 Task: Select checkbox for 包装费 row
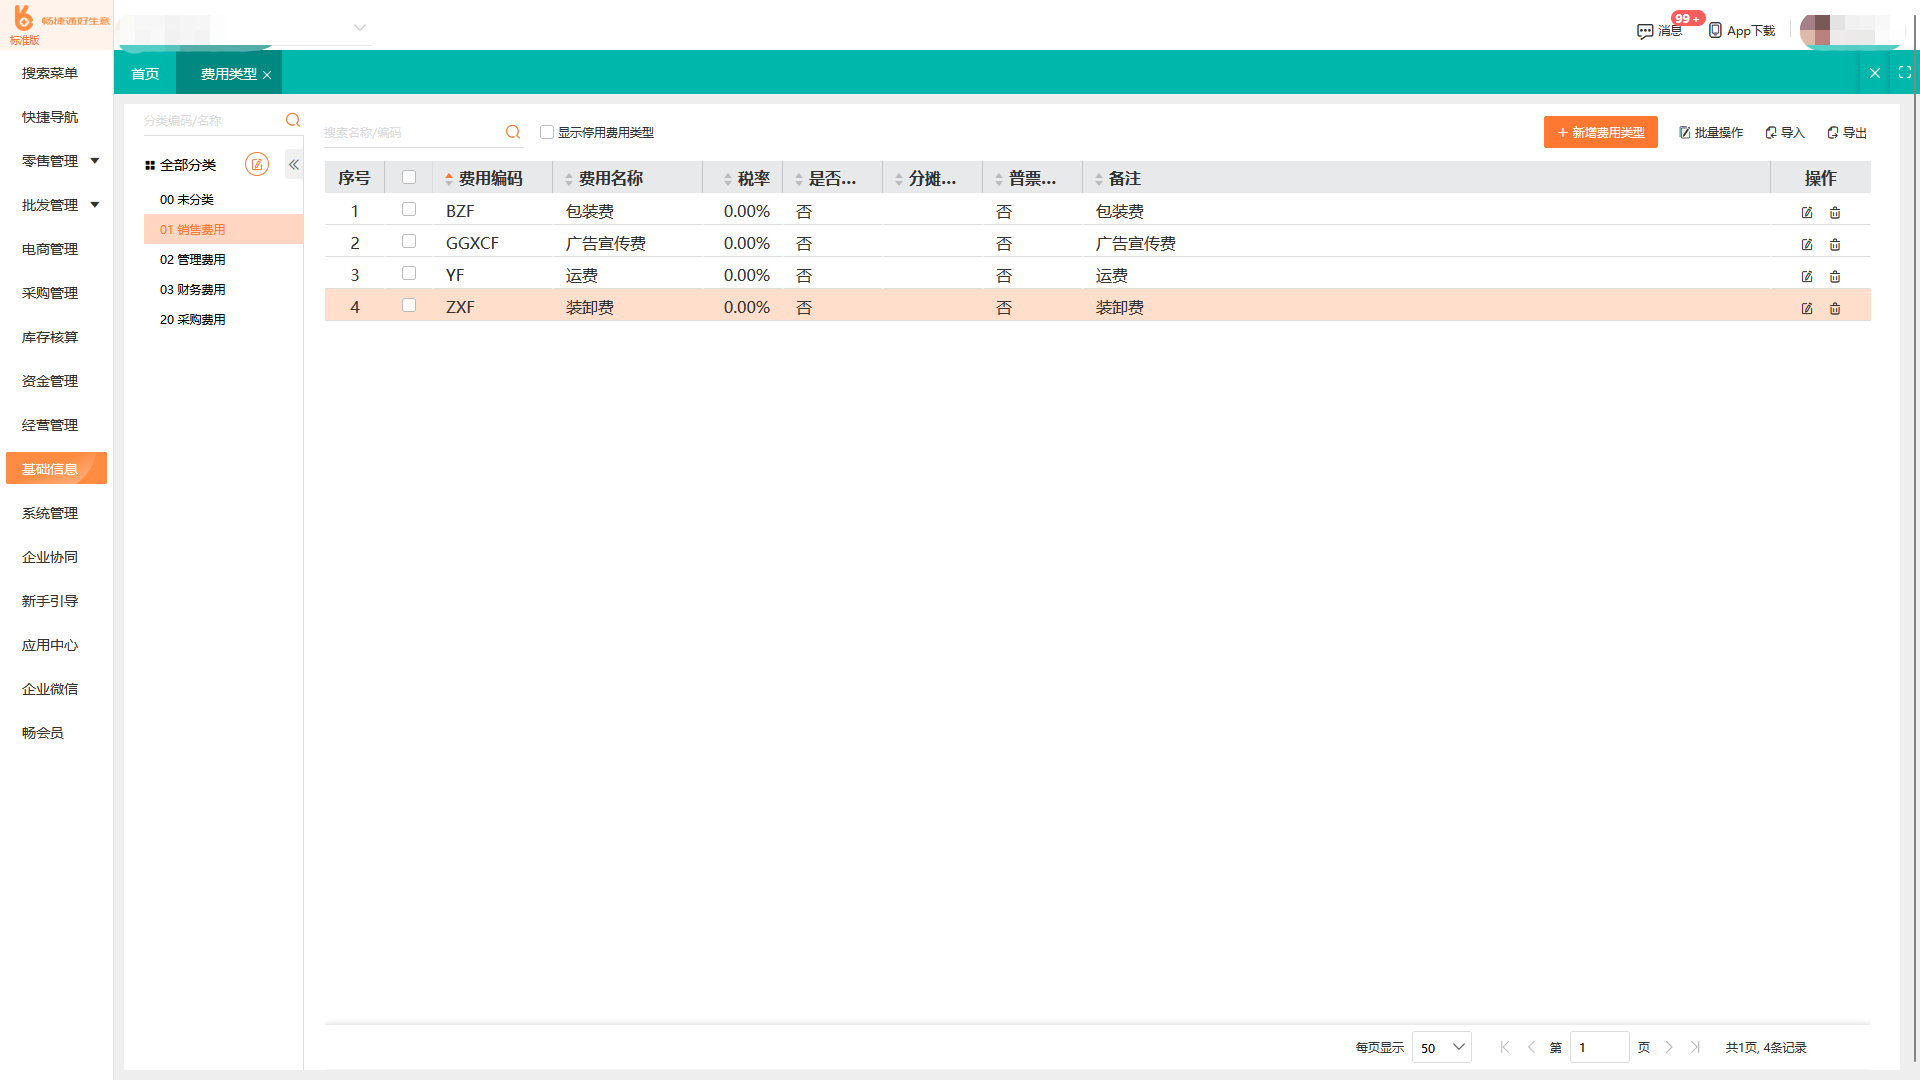click(407, 211)
